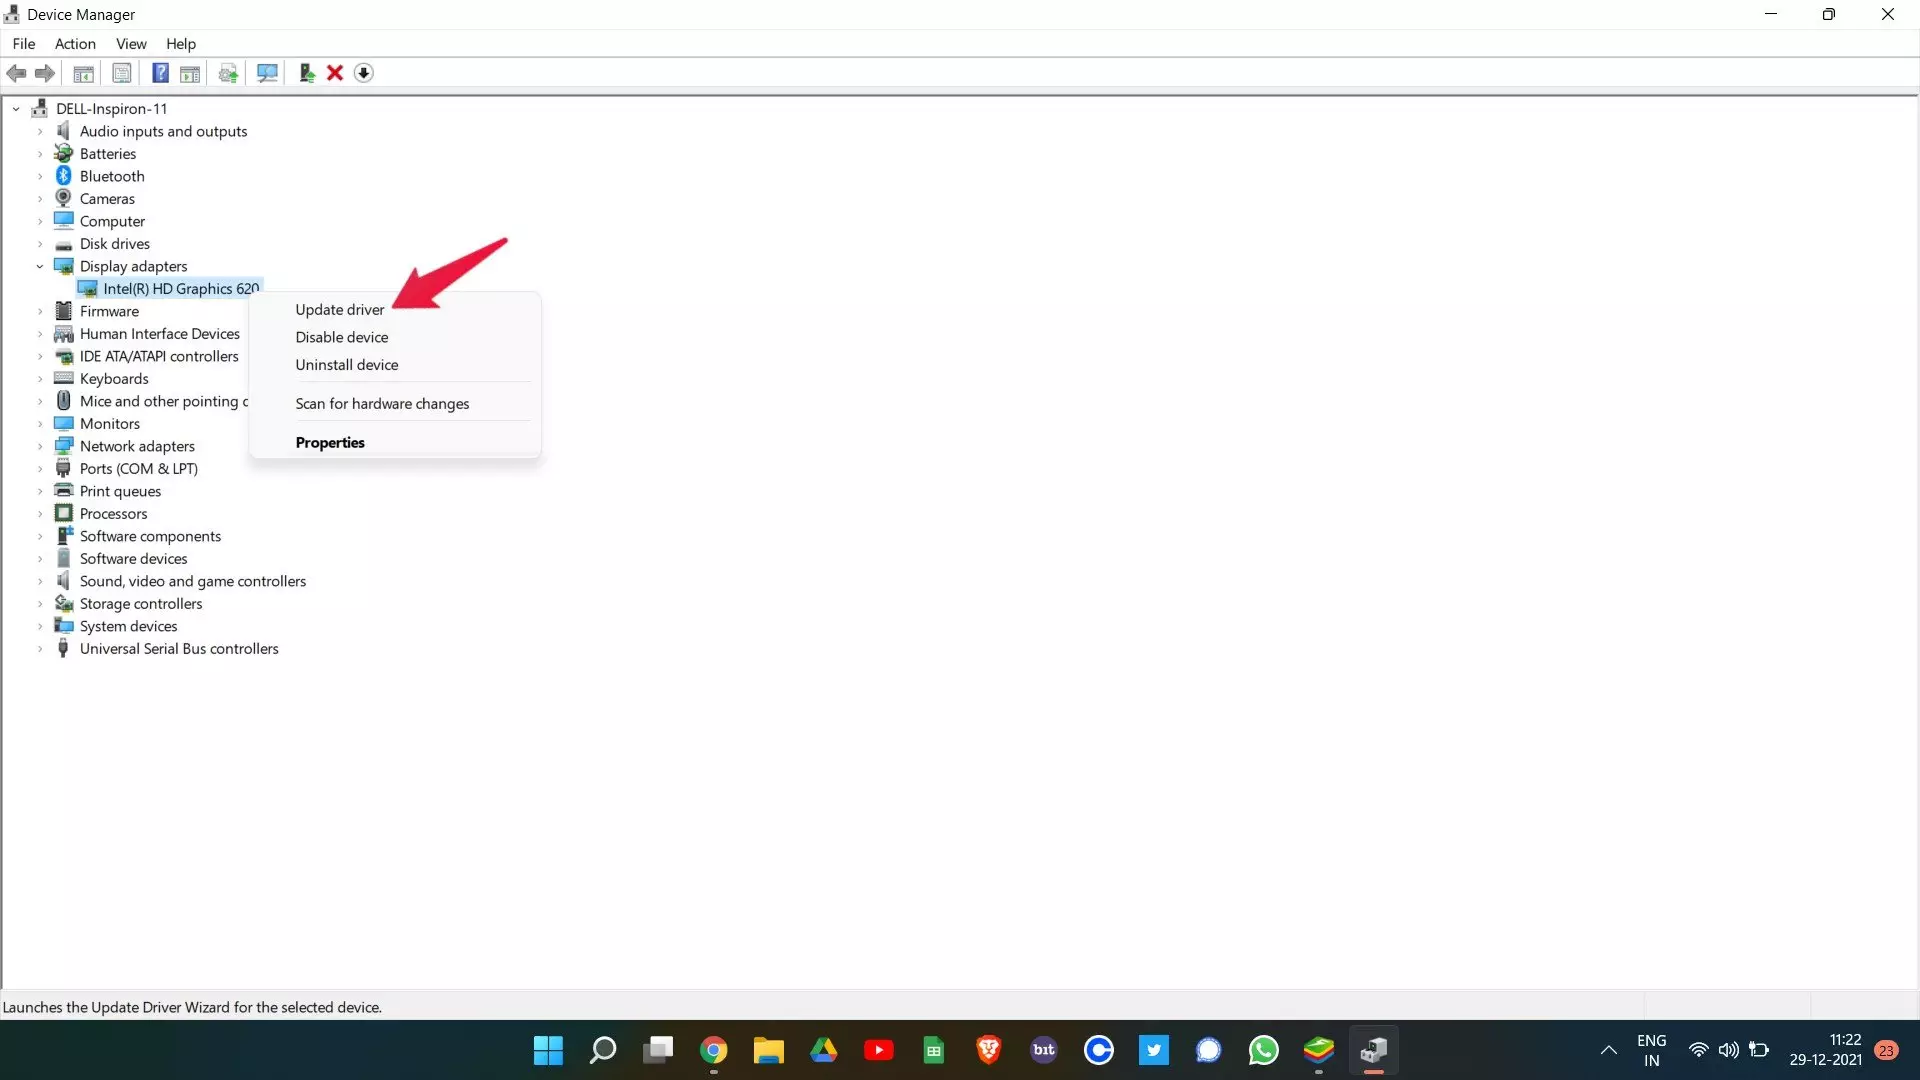Open Google Chrome from taskbar
Viewport: 1920px width, 1080px height.
tap(713, 1050)
